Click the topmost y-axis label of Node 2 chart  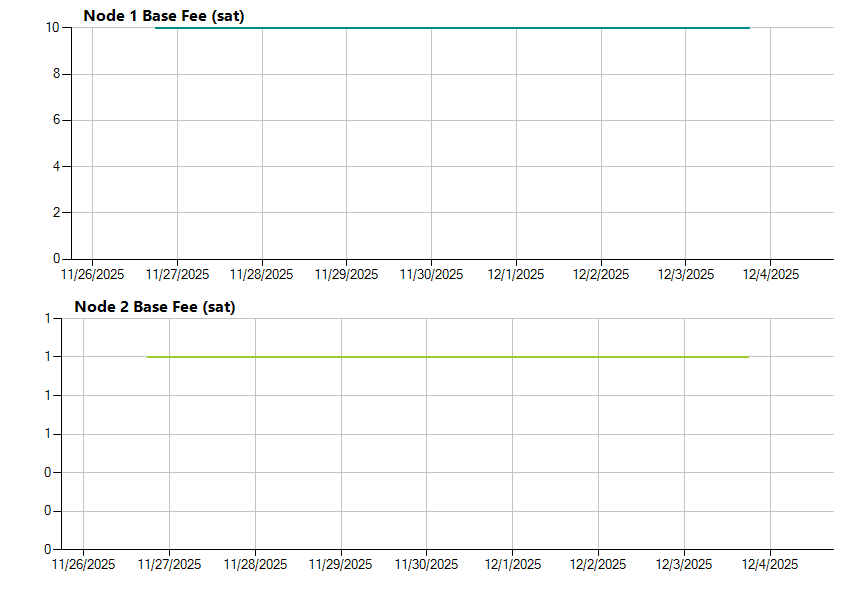47,319
